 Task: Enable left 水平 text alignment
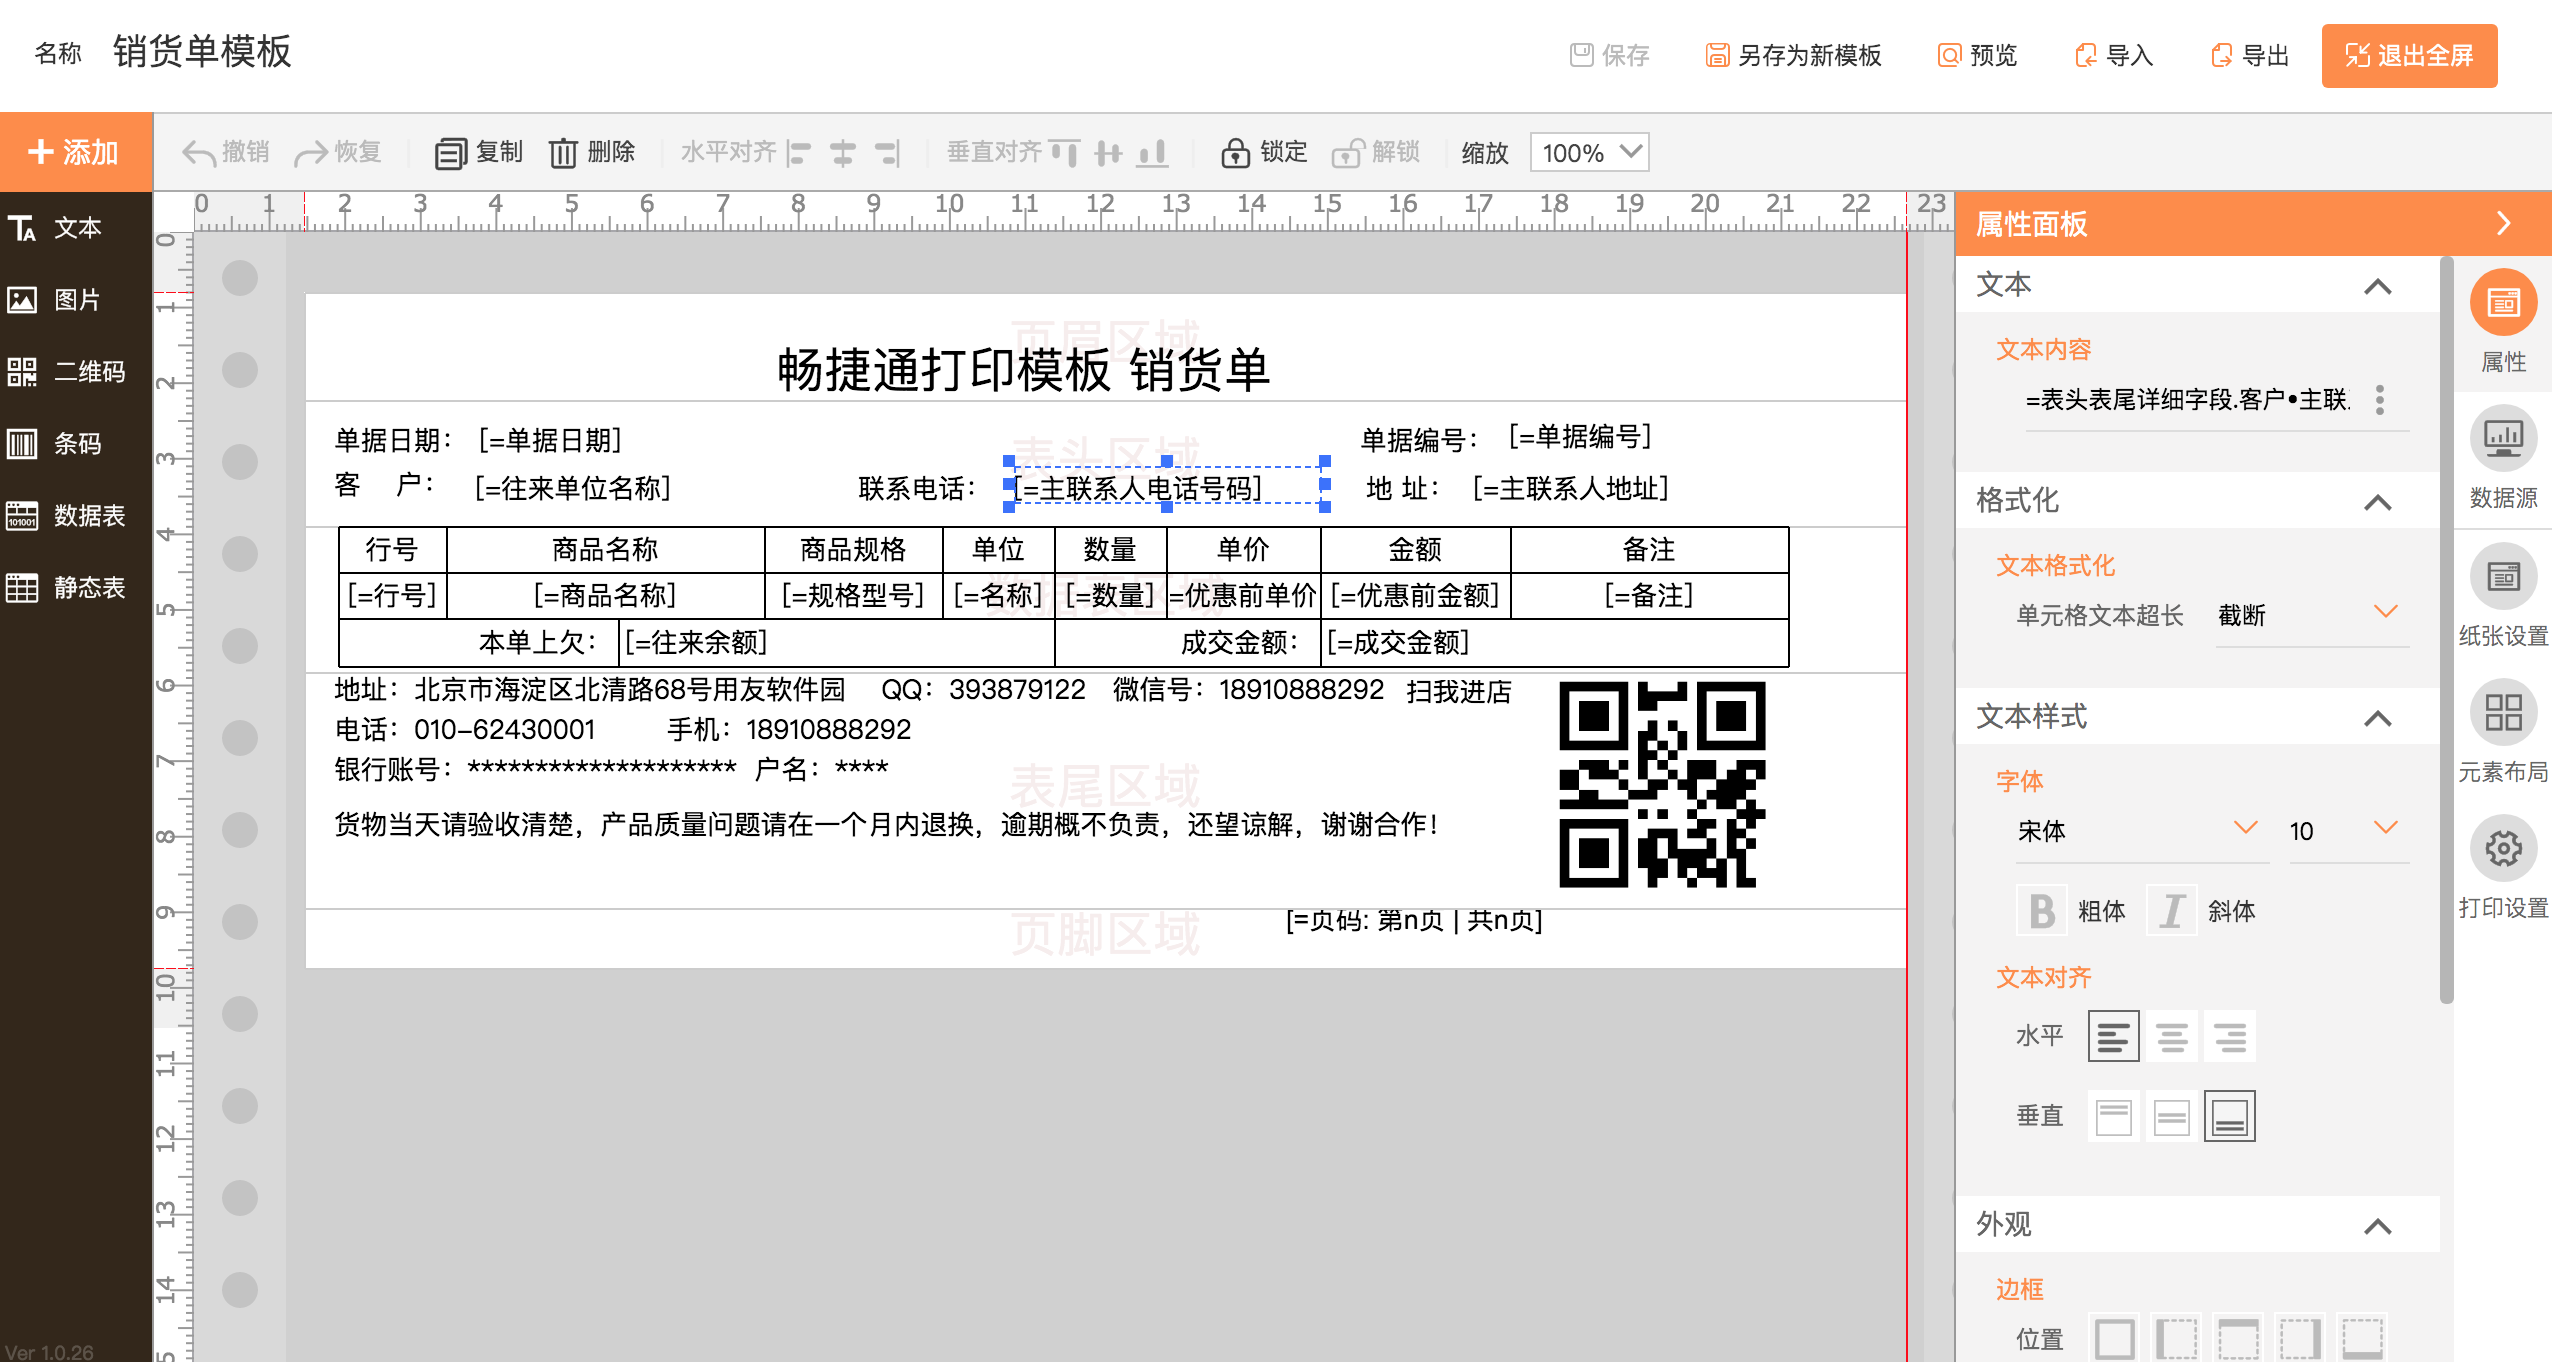click(2113, 1036)
